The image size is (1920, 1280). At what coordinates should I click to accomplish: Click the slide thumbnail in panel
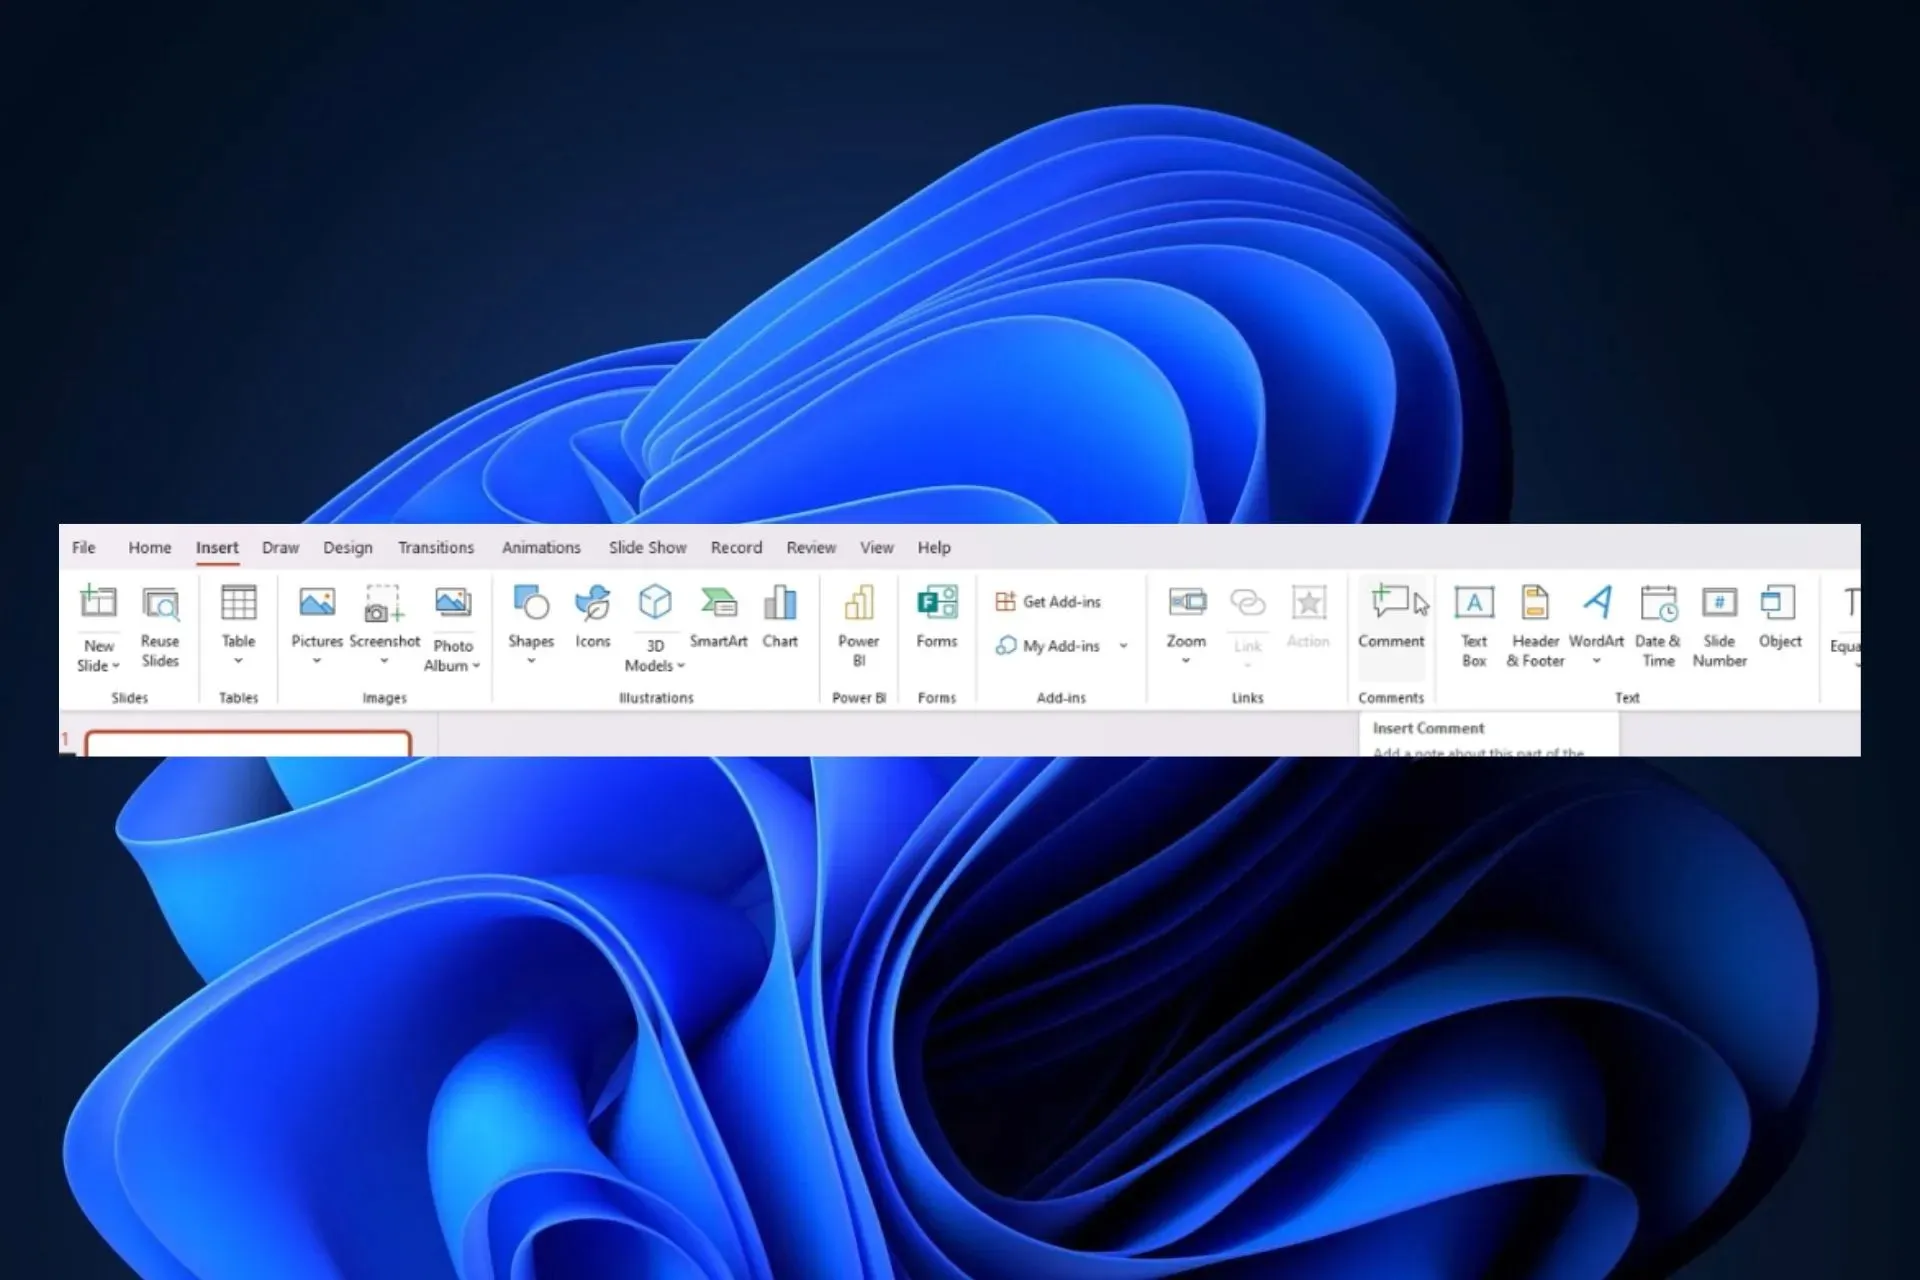pyautogui.click(x=249, y=743)
